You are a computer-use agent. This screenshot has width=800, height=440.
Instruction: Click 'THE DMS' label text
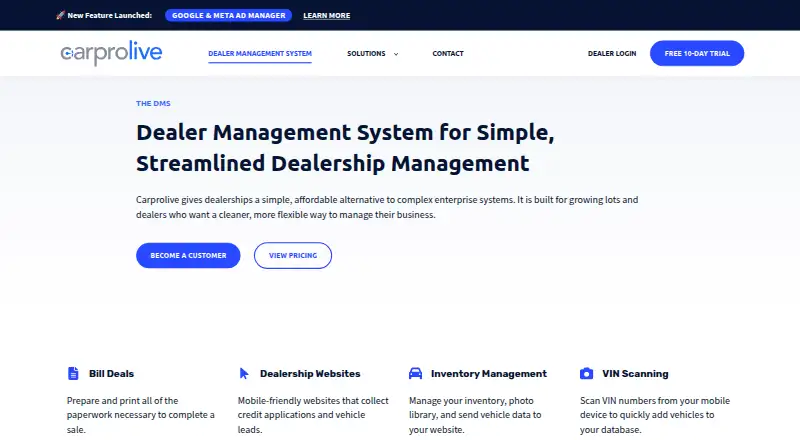point(153,103)
